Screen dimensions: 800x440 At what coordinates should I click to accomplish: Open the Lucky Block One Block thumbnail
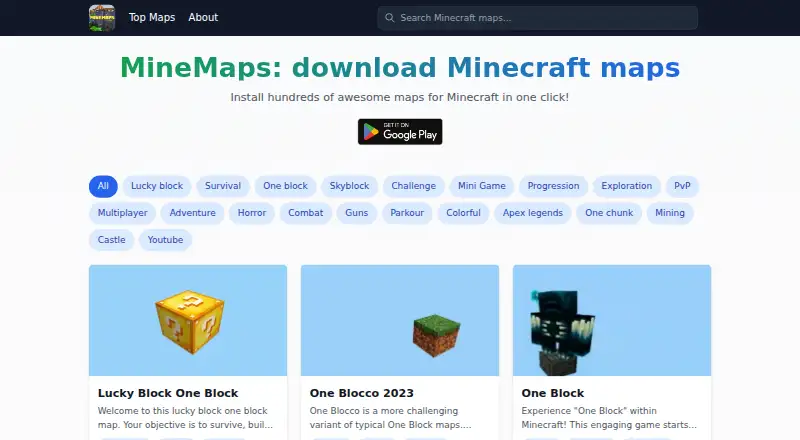188,321
